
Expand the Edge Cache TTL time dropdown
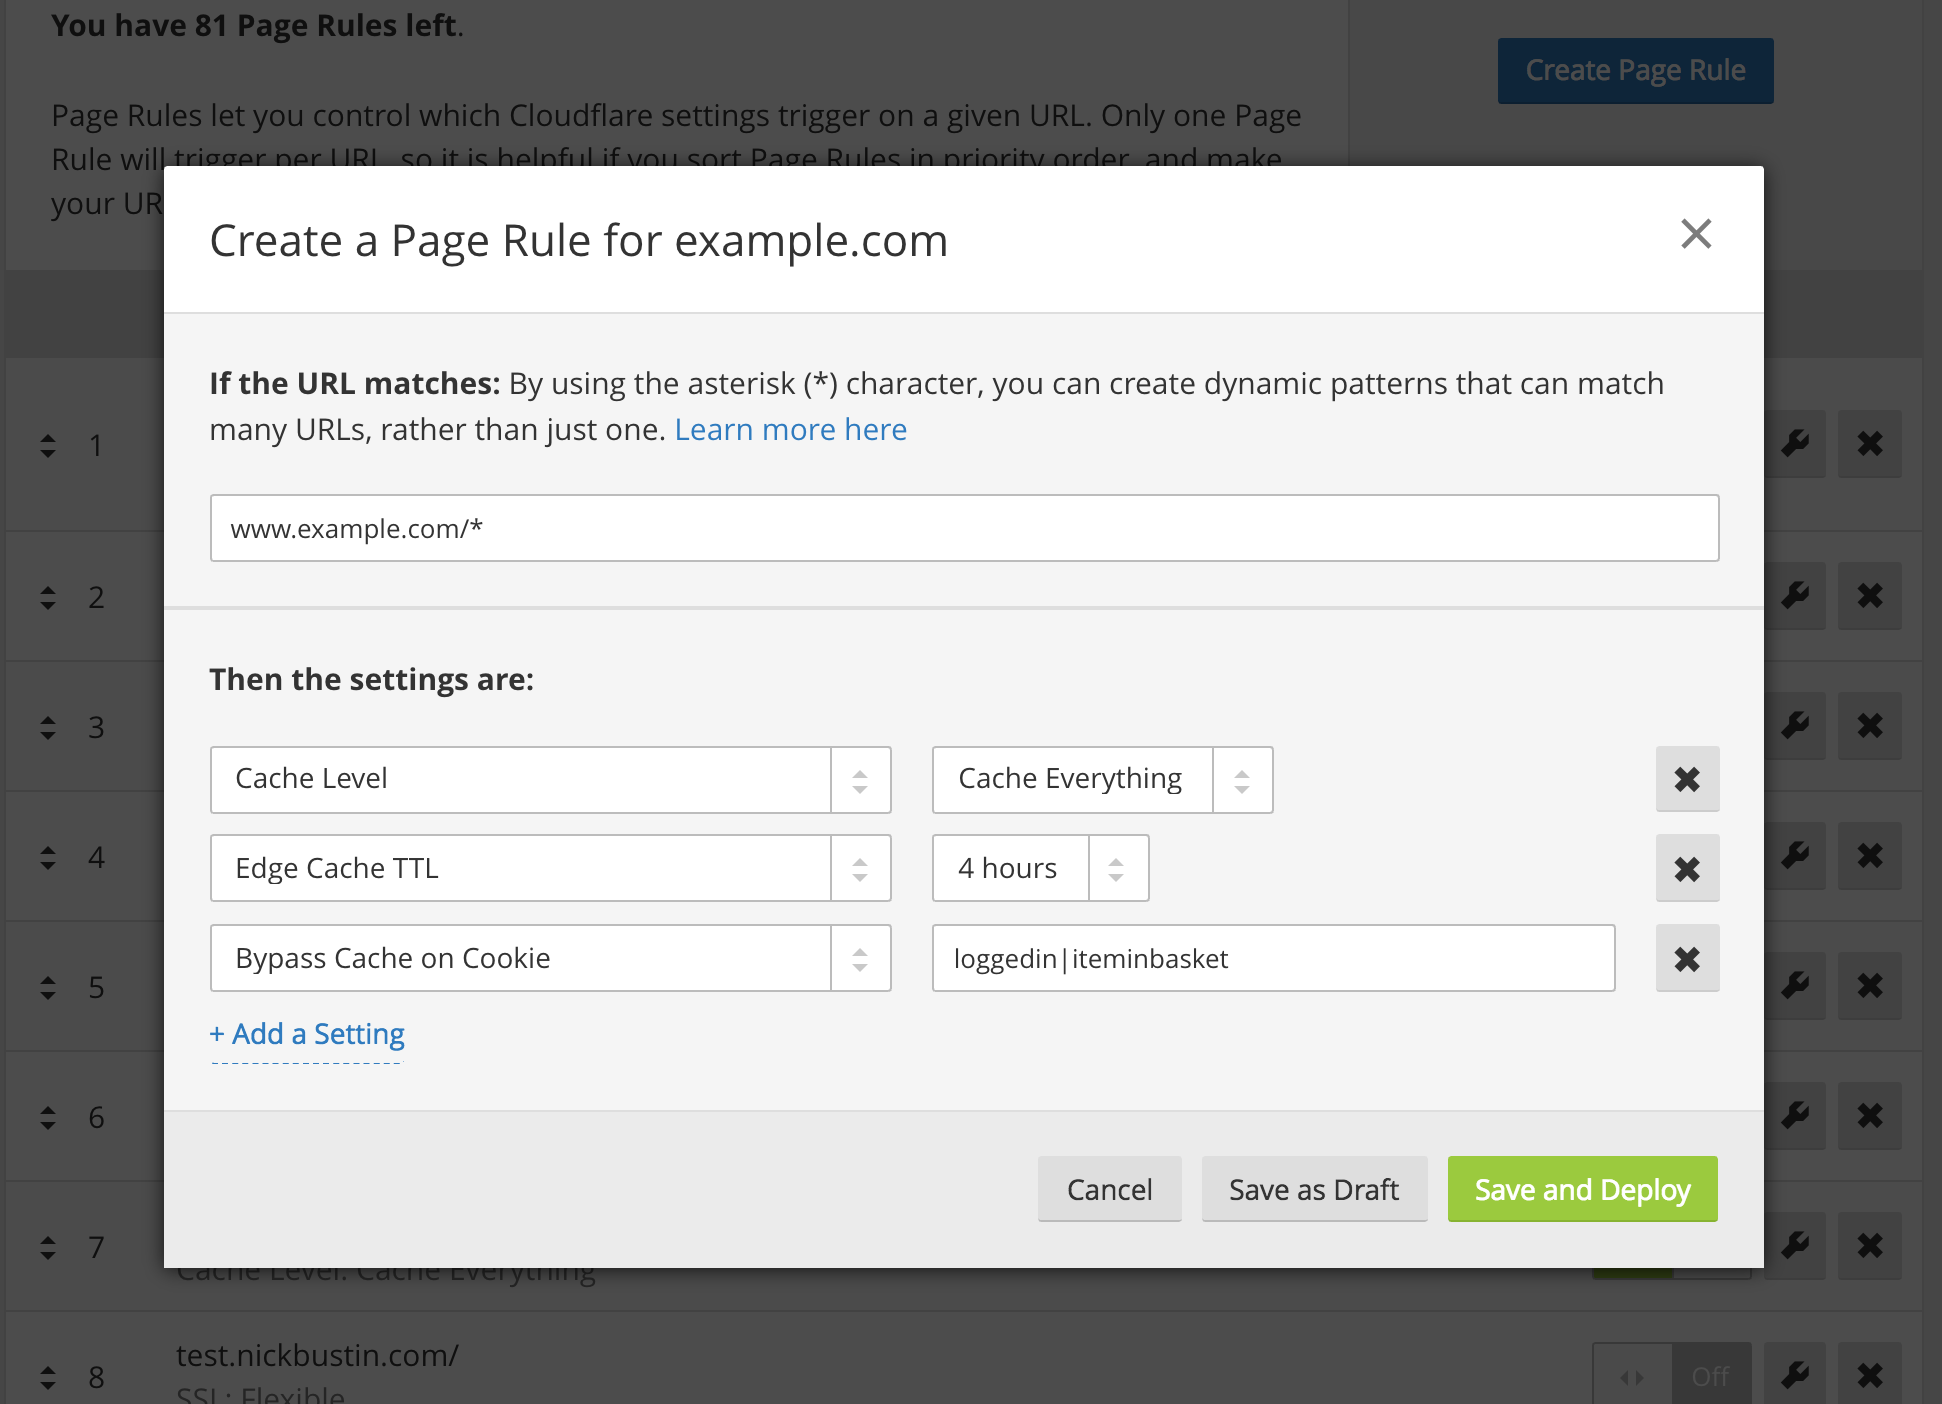pos(1117,867)
